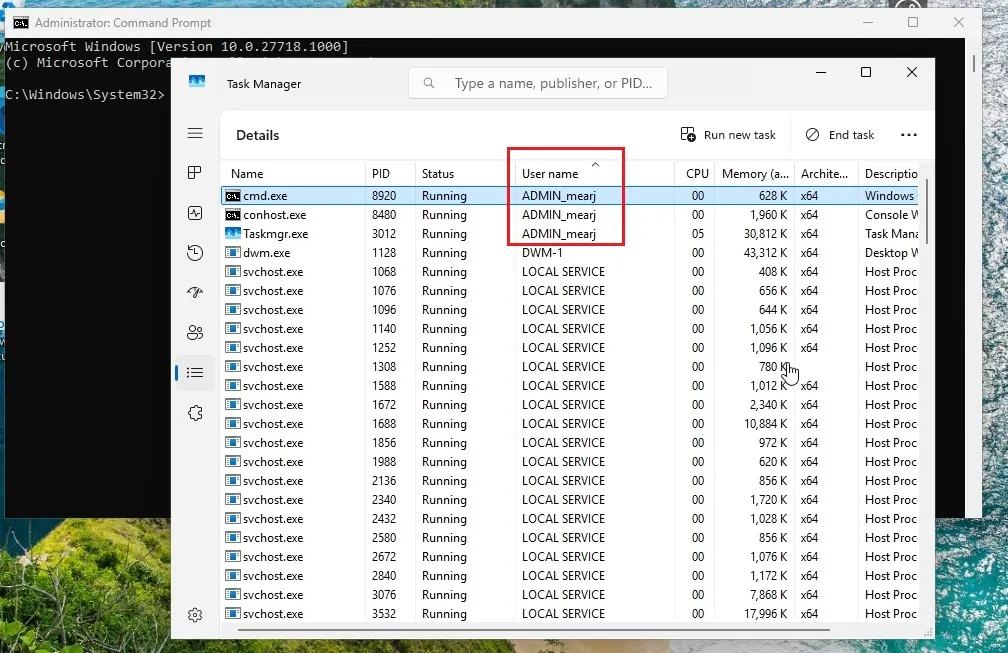Click the horizontal scrollbar under the details table
1008x653 pixels.
click(x=534, y=630)
